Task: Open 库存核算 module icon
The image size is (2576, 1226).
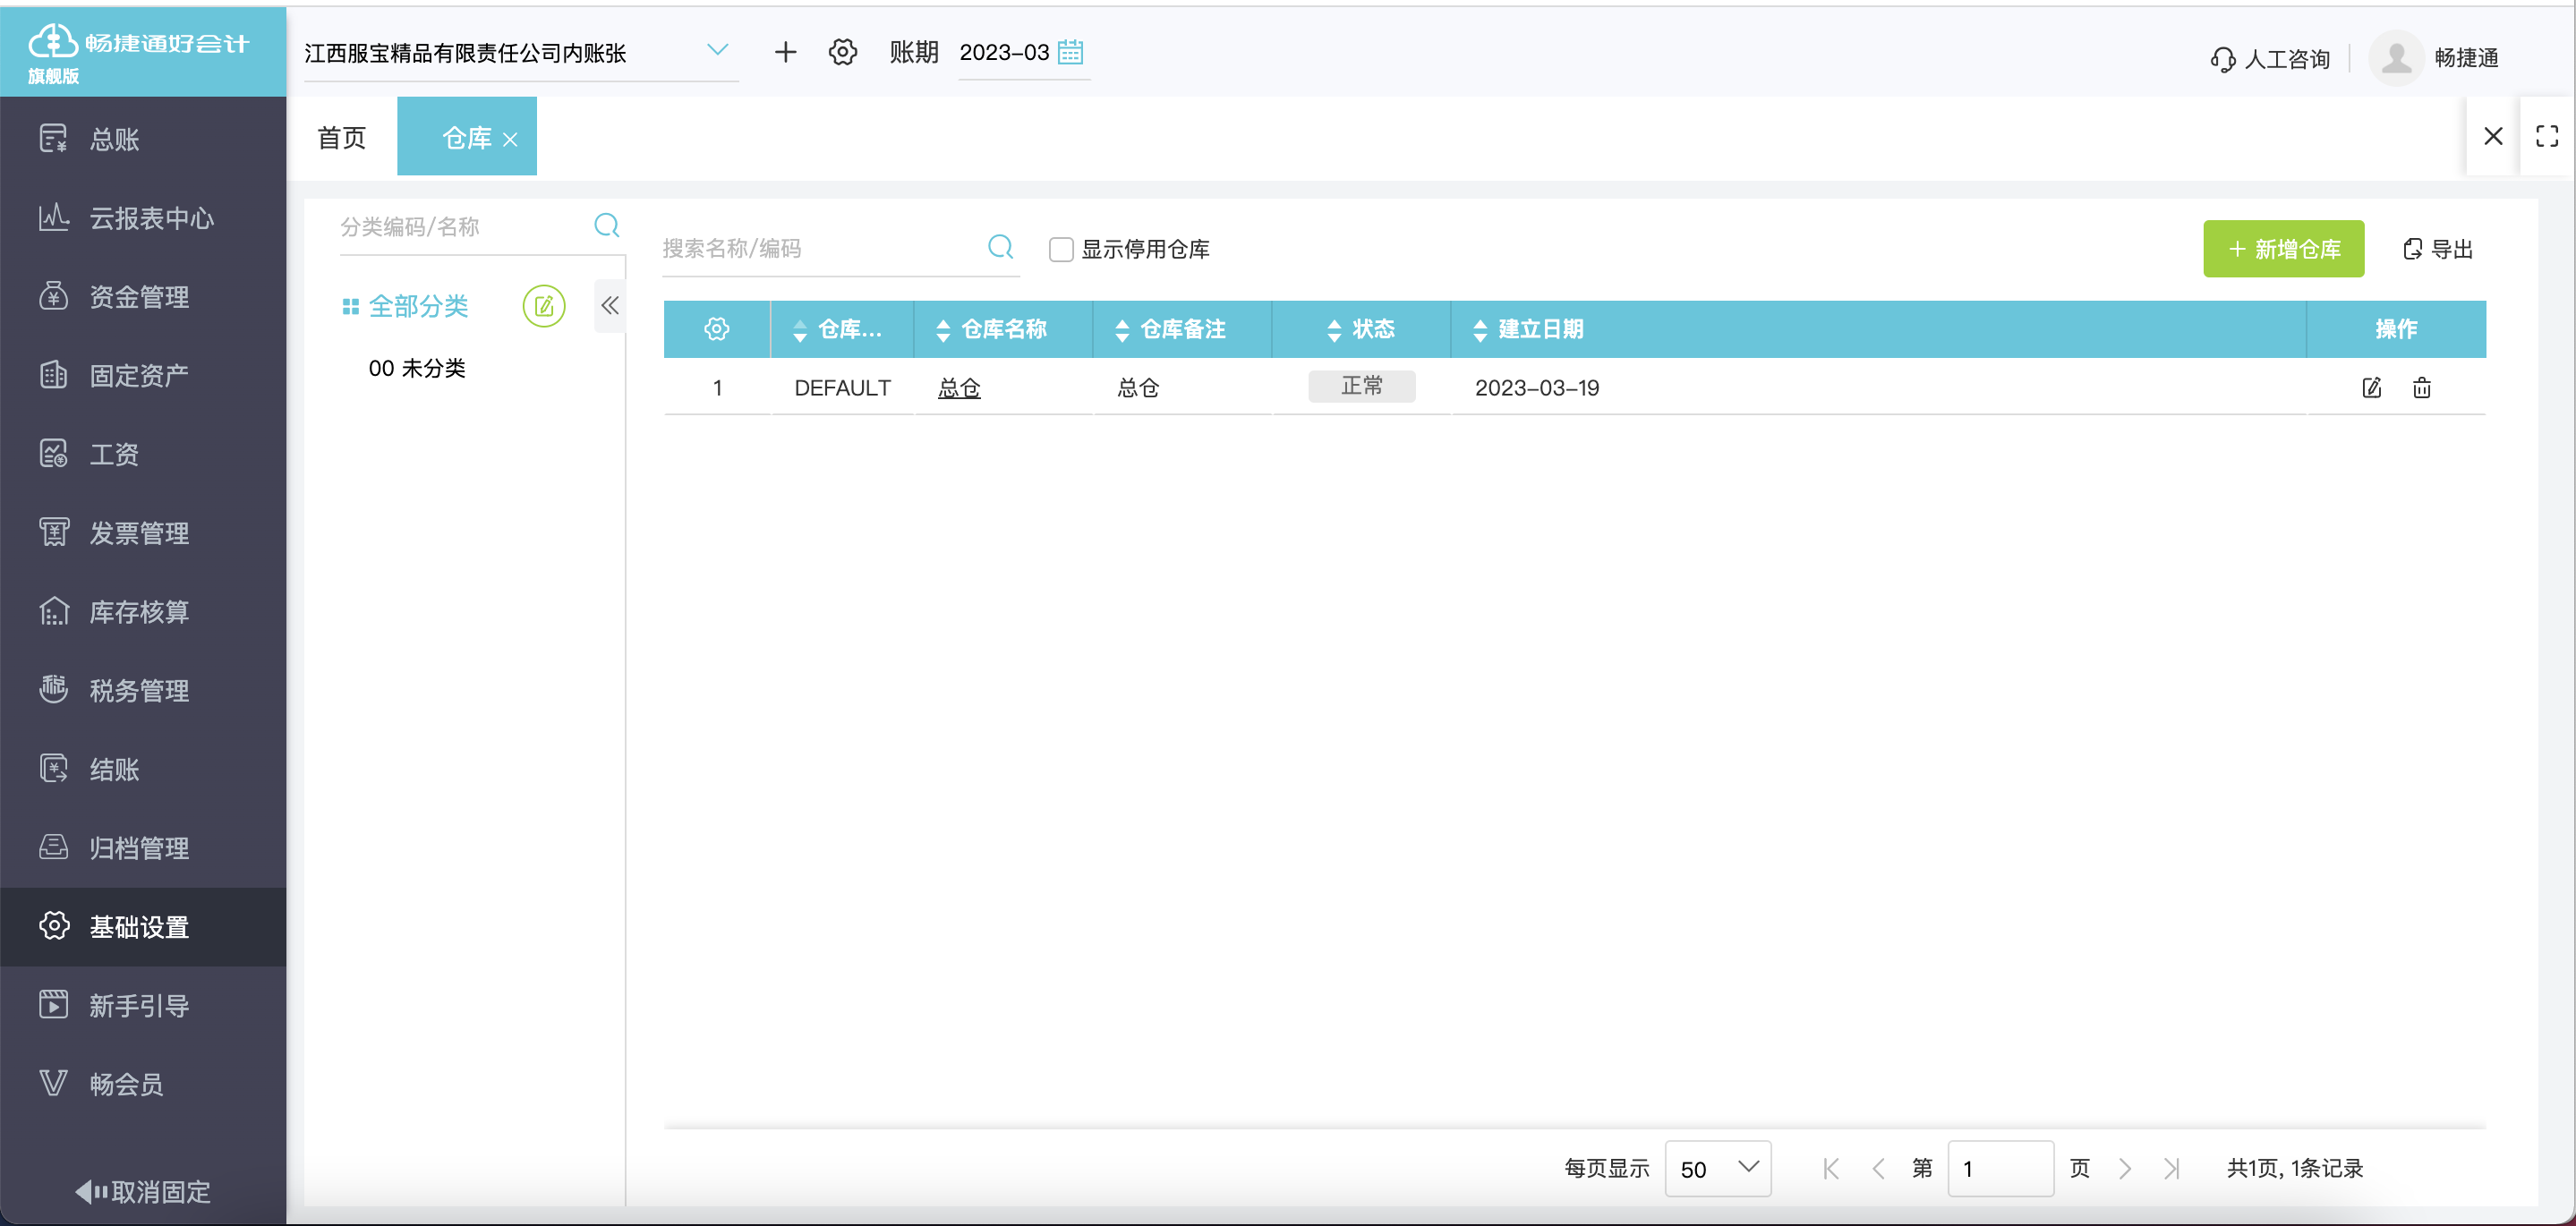Action: [53, 609]
